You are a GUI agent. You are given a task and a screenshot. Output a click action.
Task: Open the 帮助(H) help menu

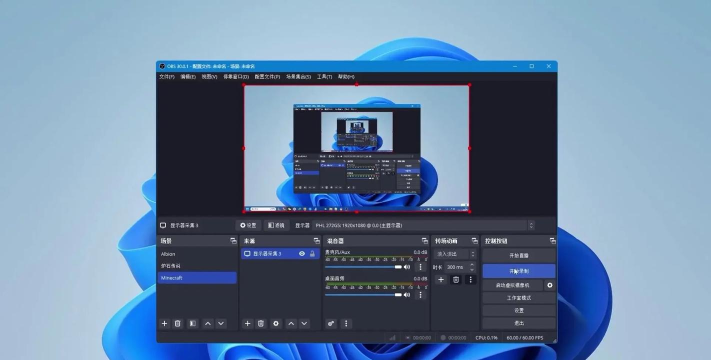coord(346,77)
